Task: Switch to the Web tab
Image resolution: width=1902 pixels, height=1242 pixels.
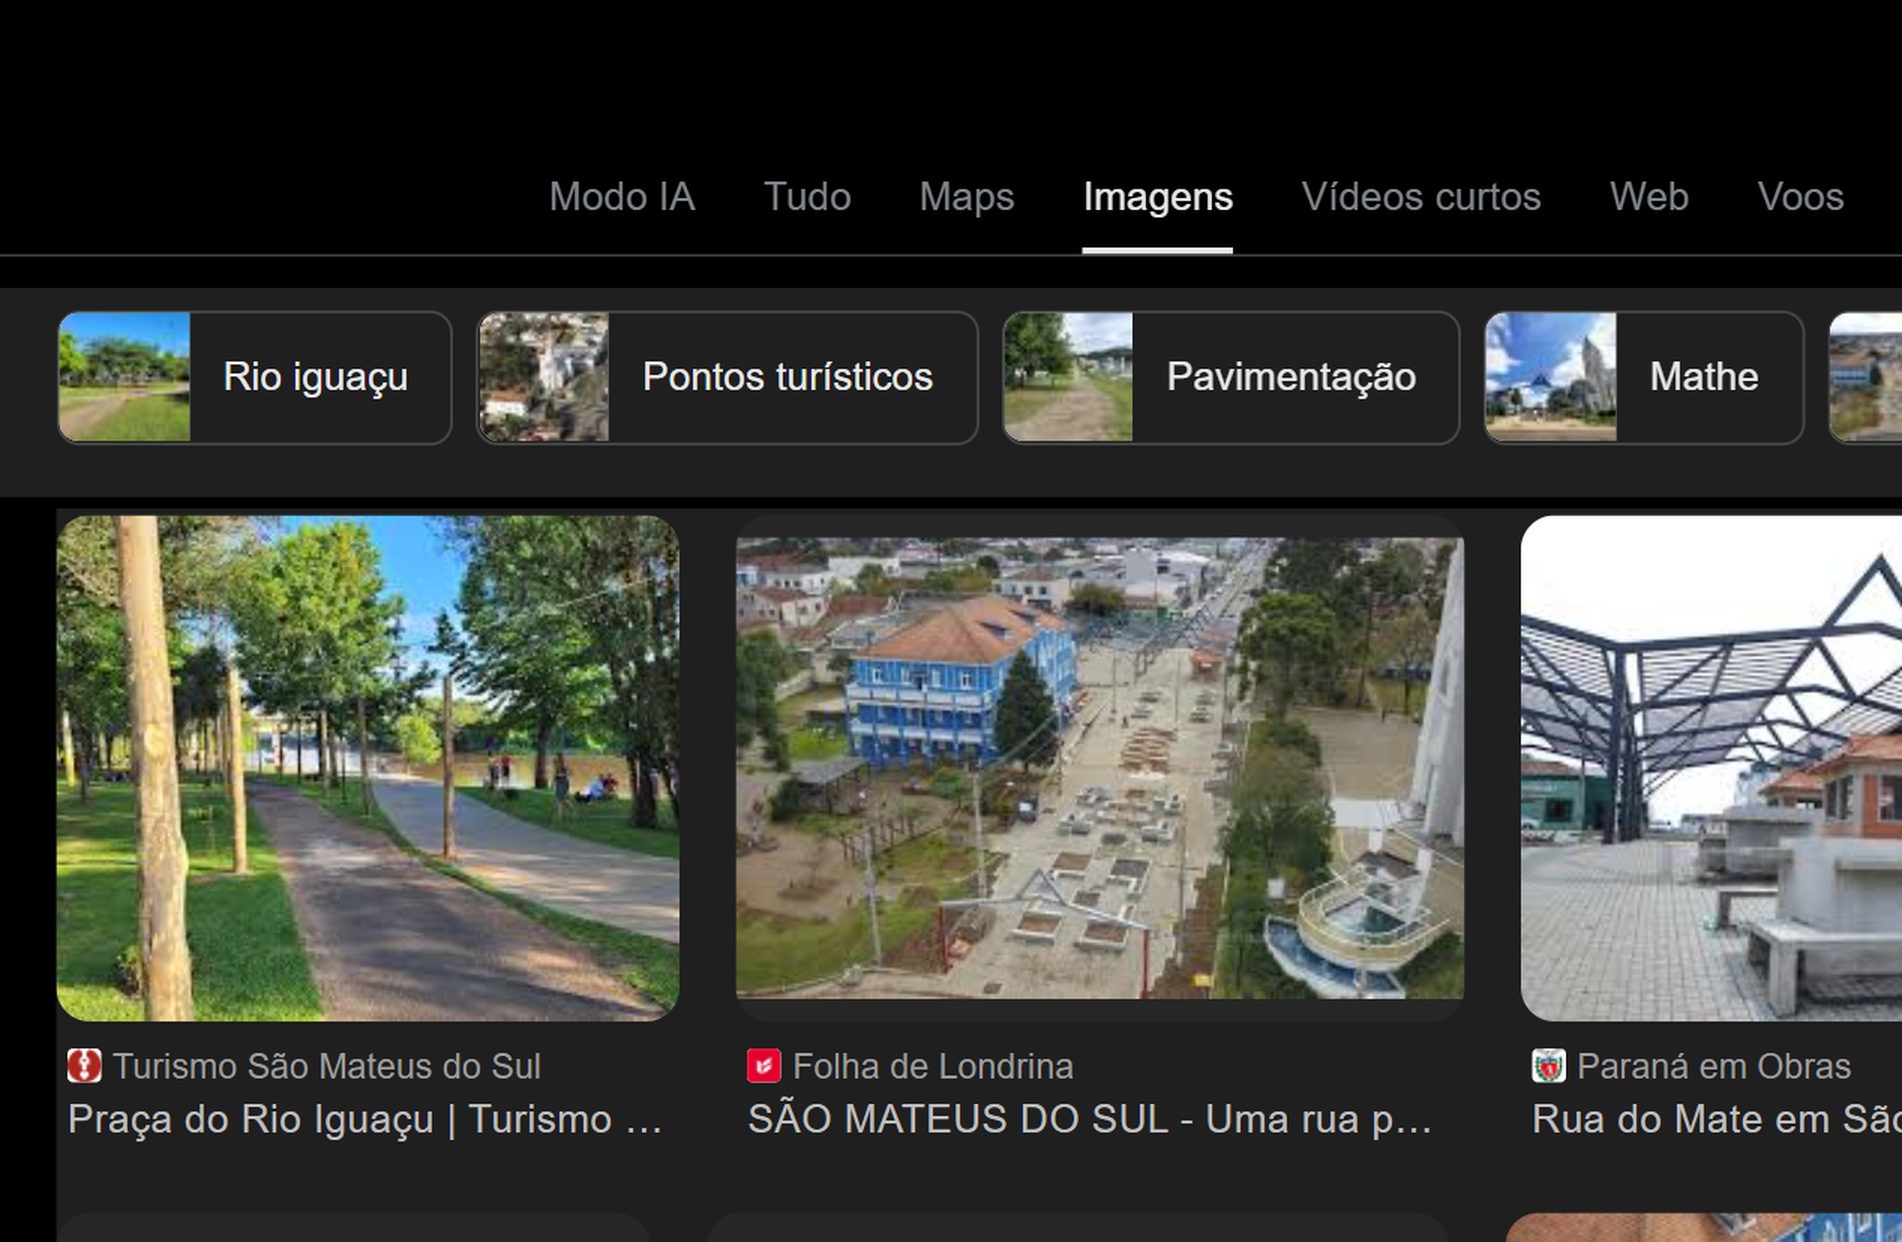Action: 1648,197
